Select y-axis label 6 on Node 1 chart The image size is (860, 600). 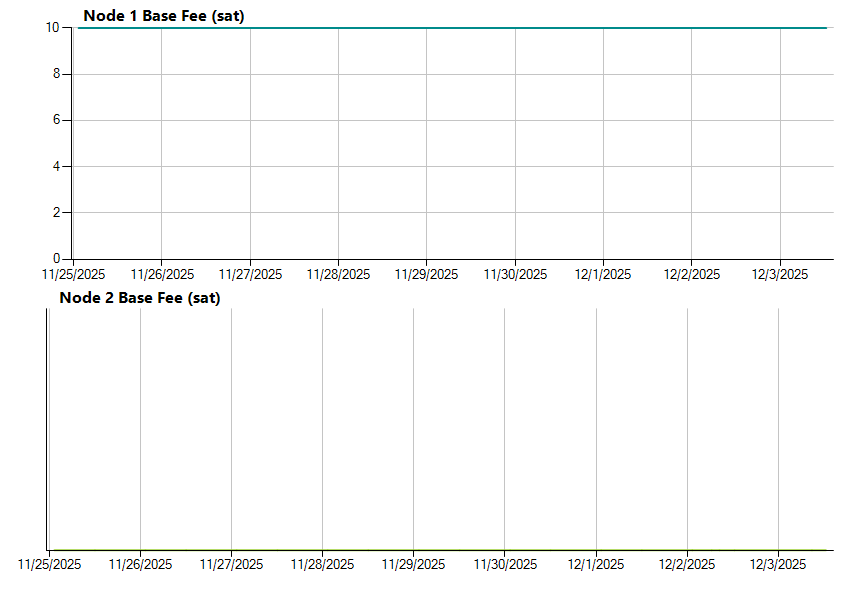[x=57, y=120]
